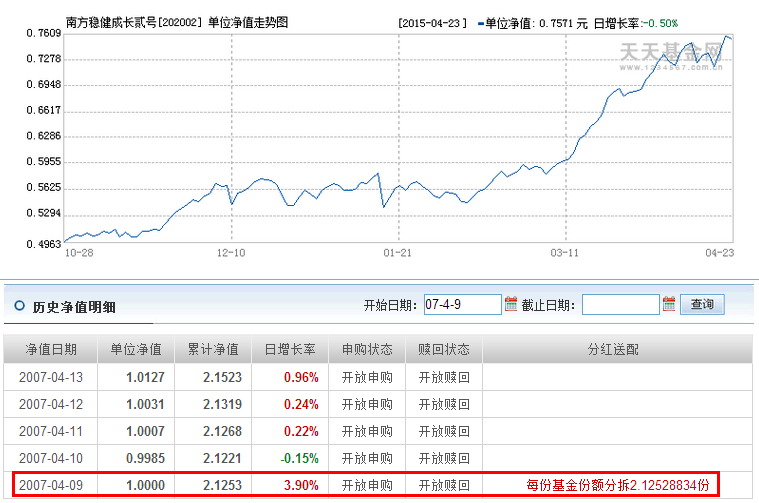Click the chart title 南方稳健成长贰号[202002]

(x=134, y=22)
